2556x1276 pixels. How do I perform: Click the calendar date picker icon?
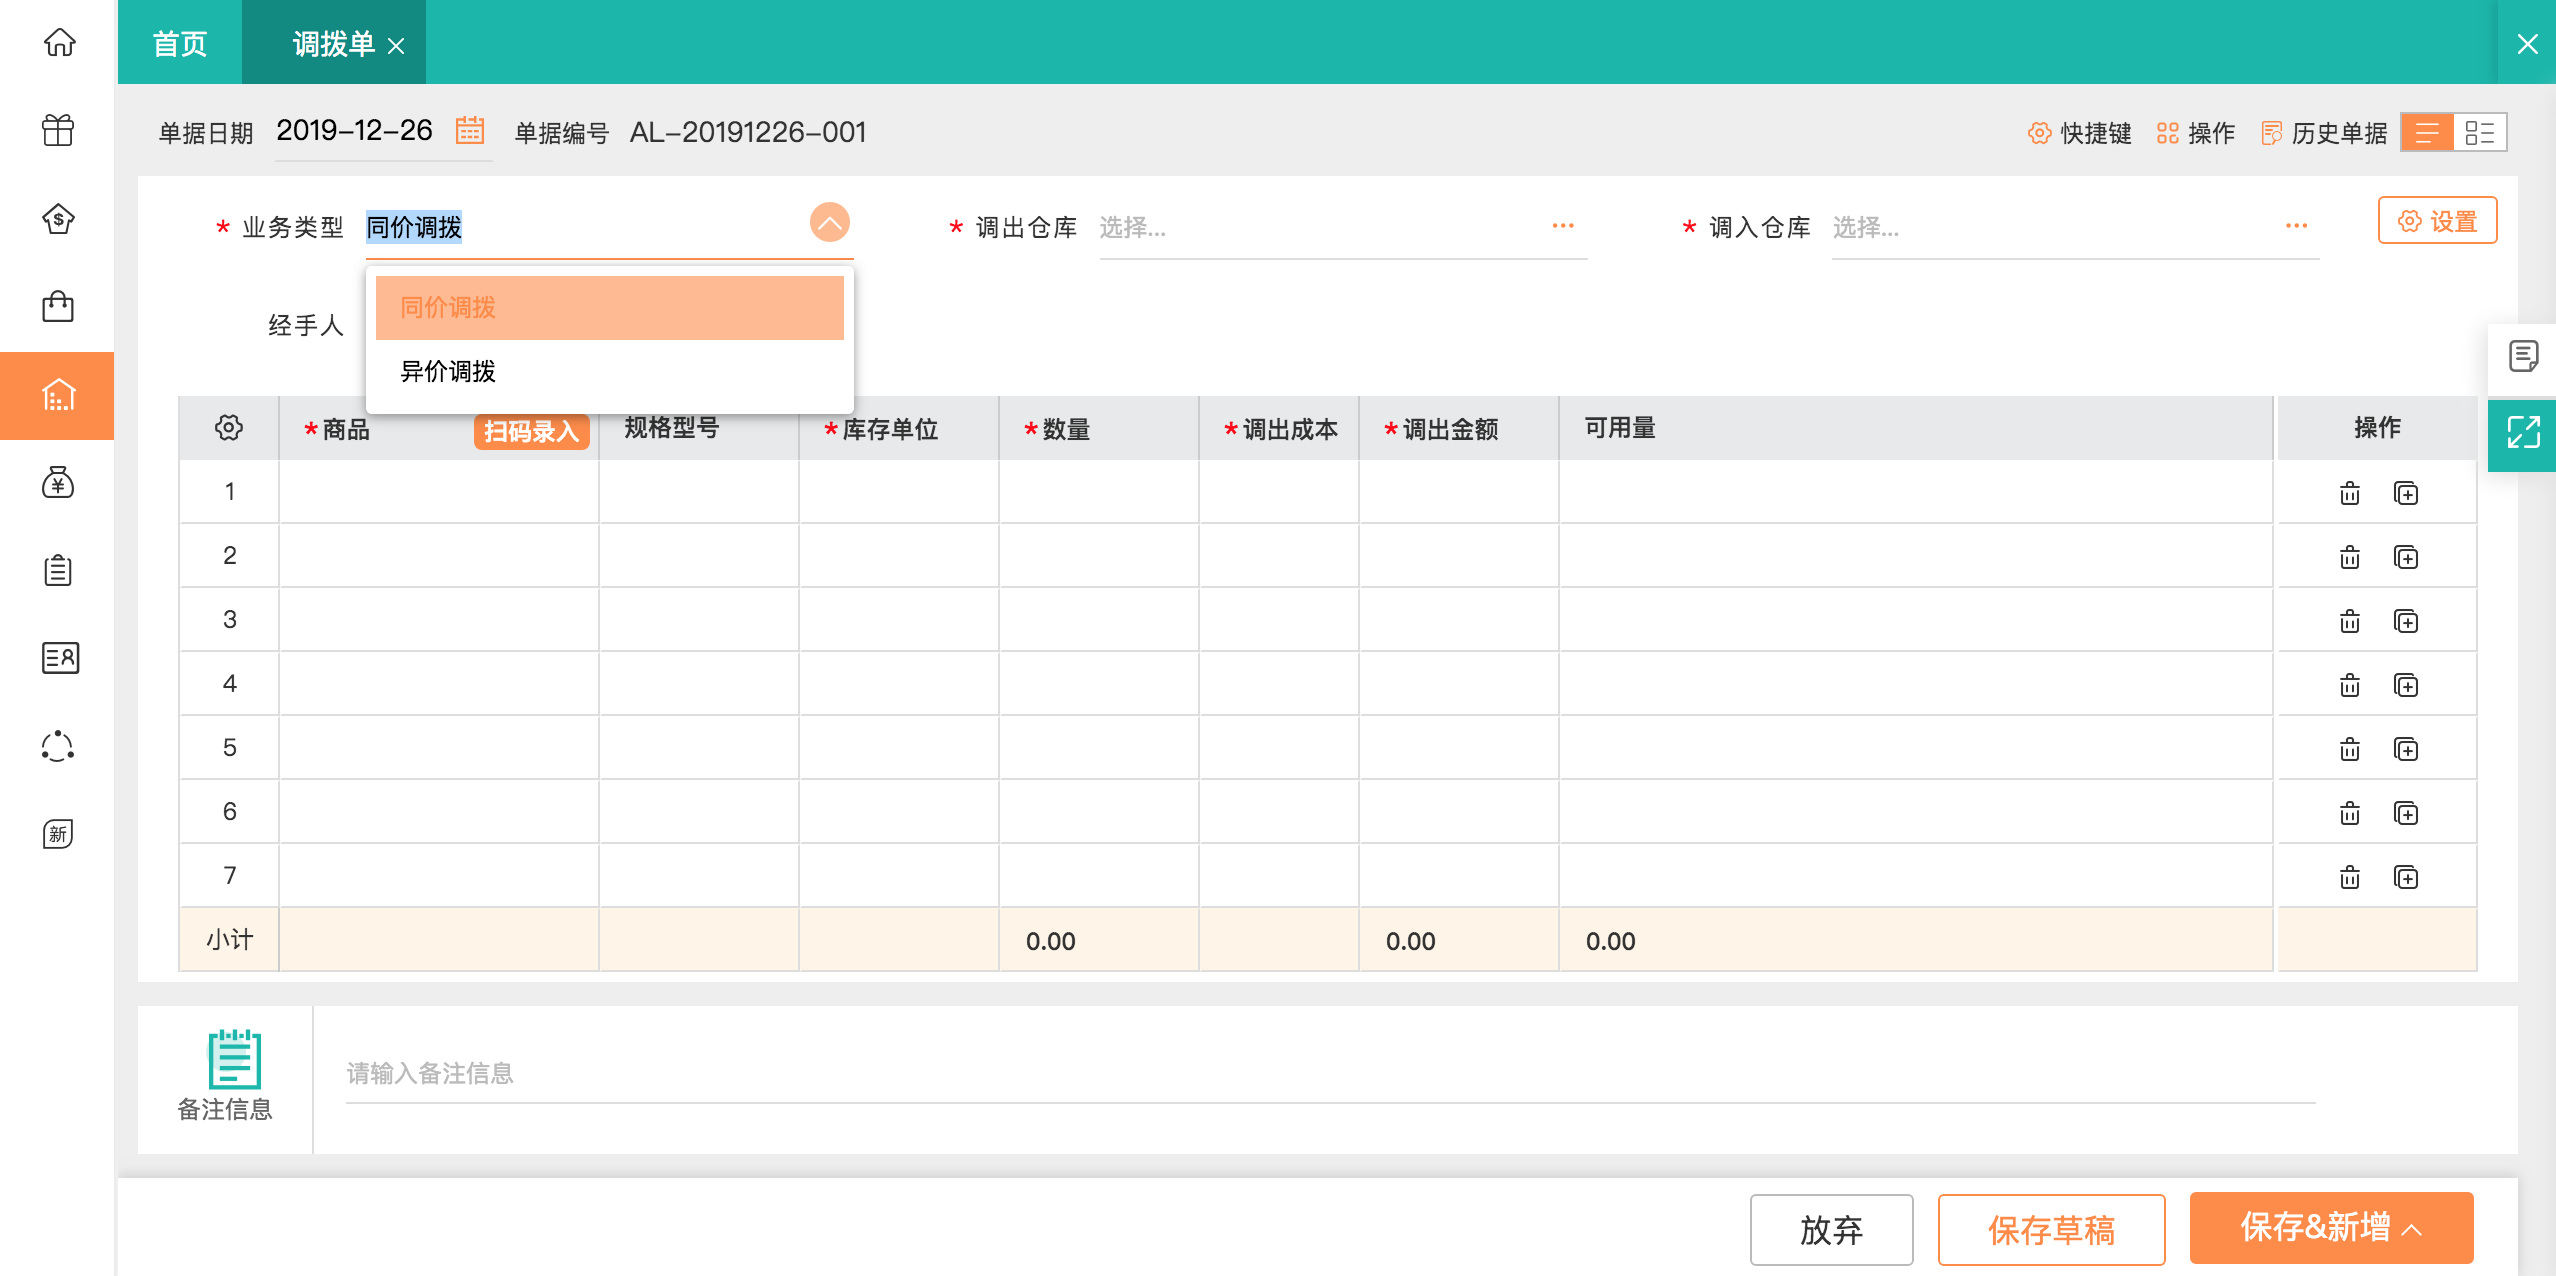pos(471,134)
